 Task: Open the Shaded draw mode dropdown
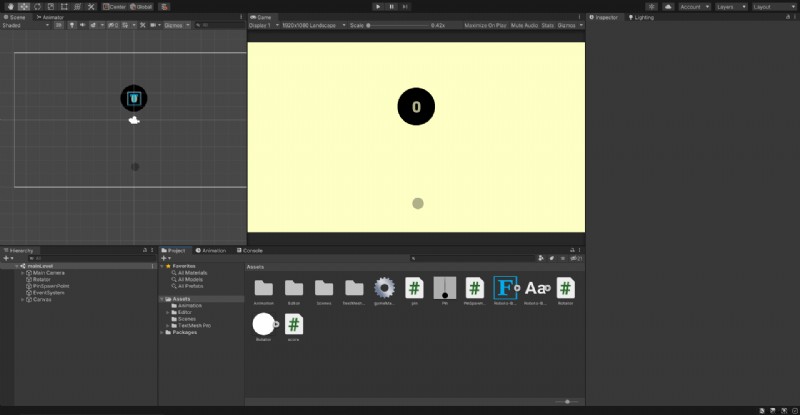pos(24,25)
